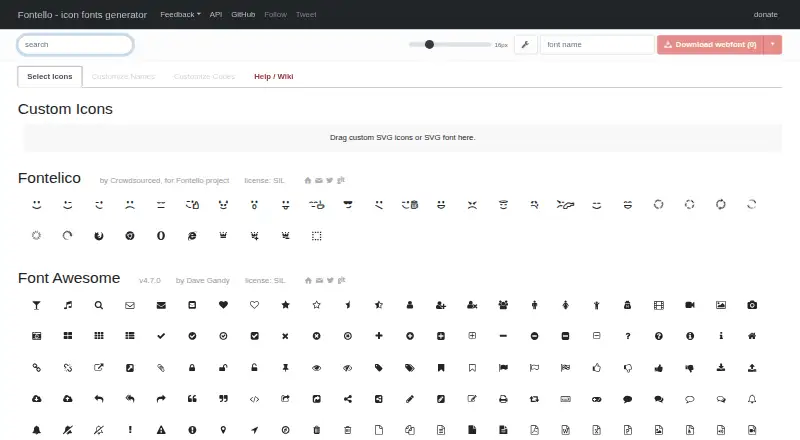Select the outlined bell icon
The height and width of the screenshot is (440, 800).
752,399
